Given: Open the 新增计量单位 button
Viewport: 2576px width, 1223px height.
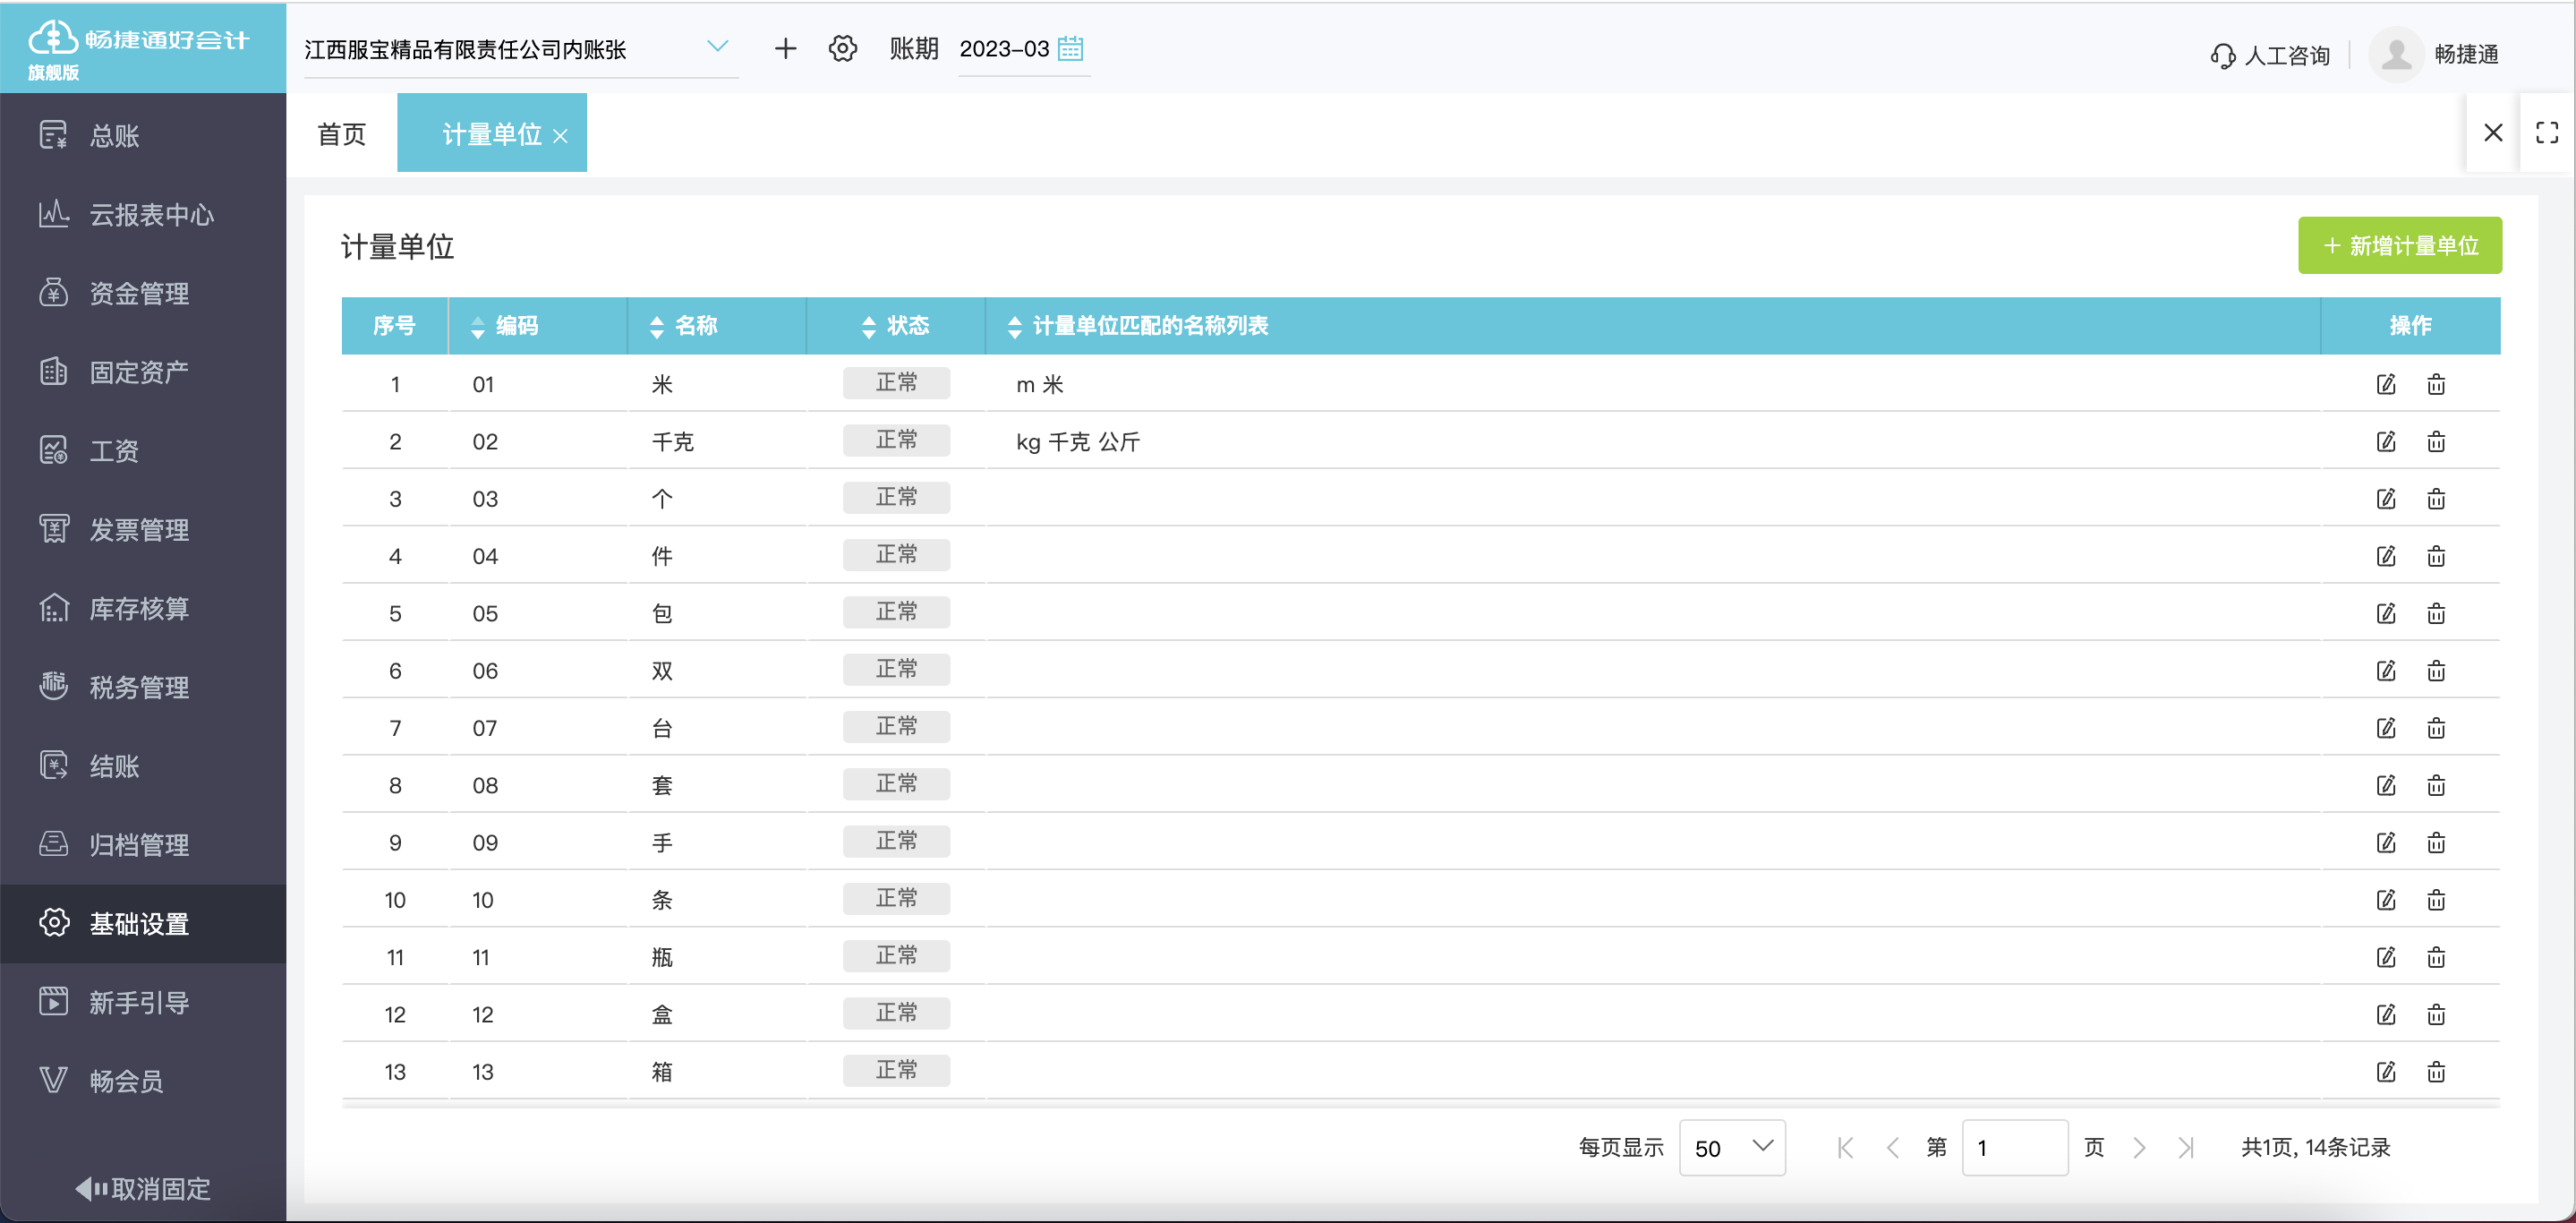Looking at the screenshot, I should pyautogui.click(x=2401, y=246).
